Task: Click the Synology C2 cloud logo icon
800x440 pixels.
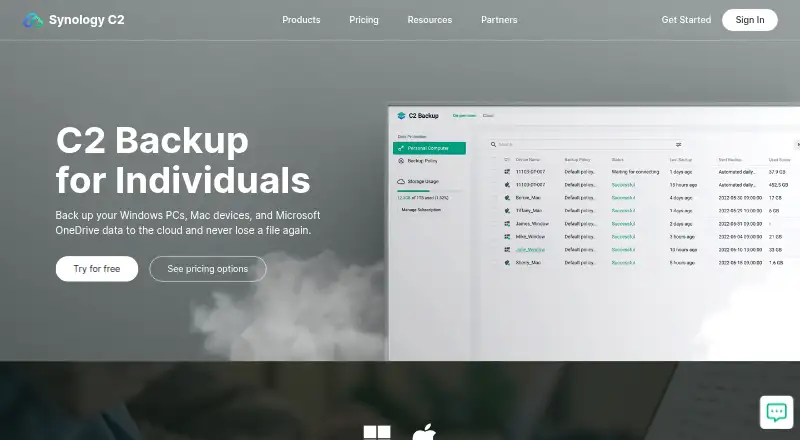Action: coord(33,20)
